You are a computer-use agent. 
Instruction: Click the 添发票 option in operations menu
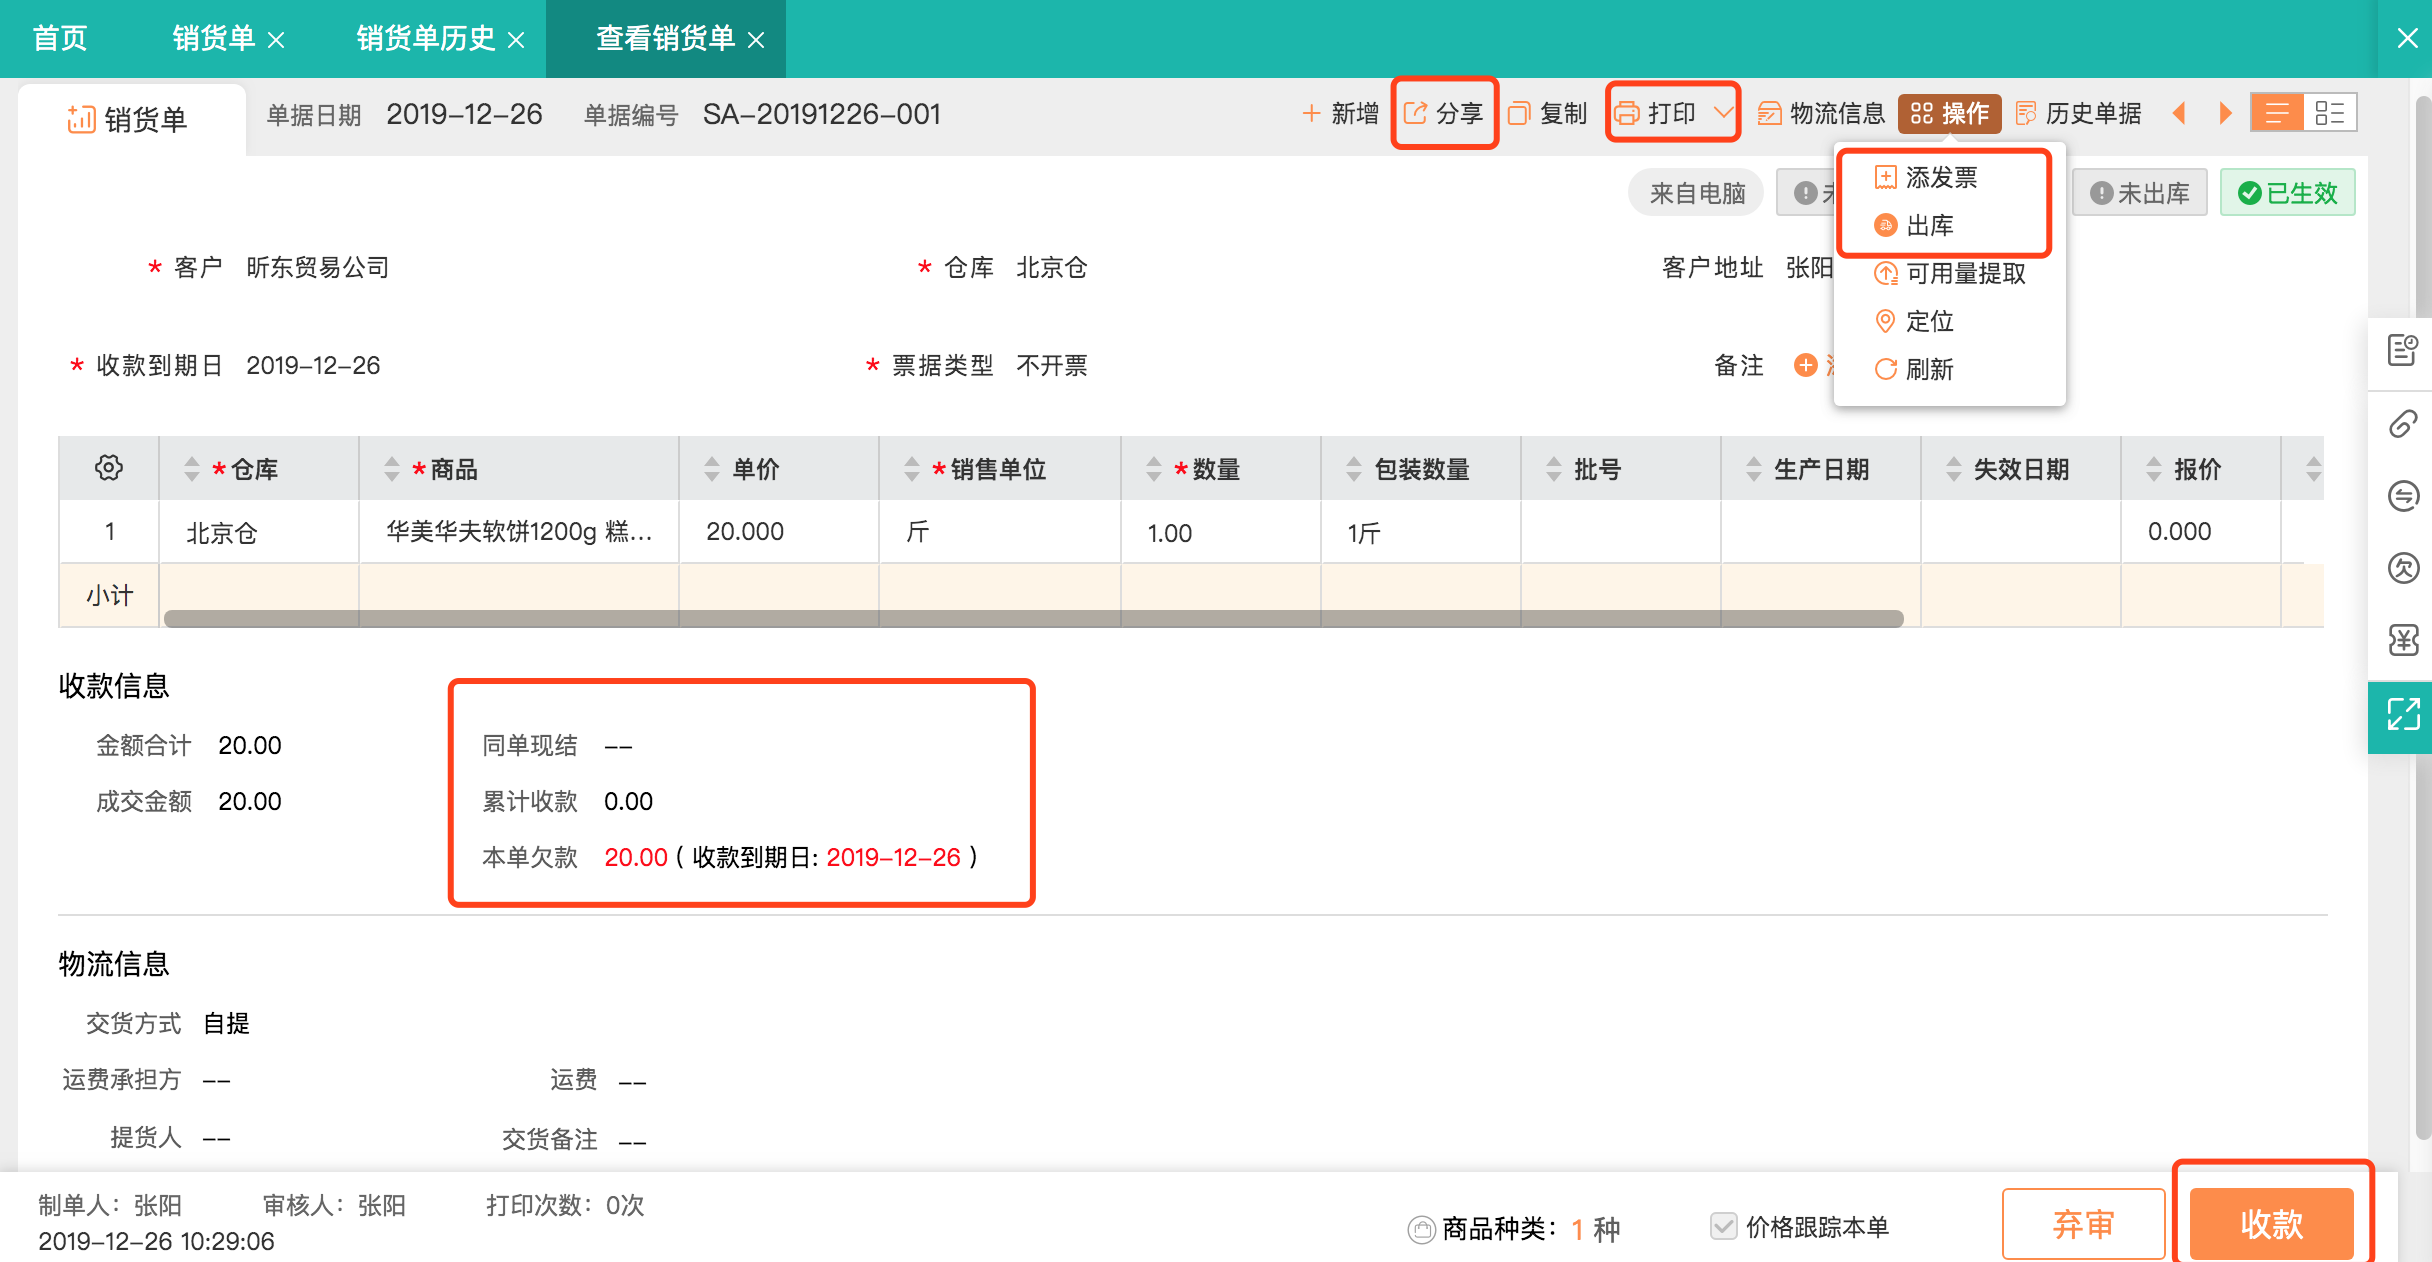click(x=1940, y=178)
